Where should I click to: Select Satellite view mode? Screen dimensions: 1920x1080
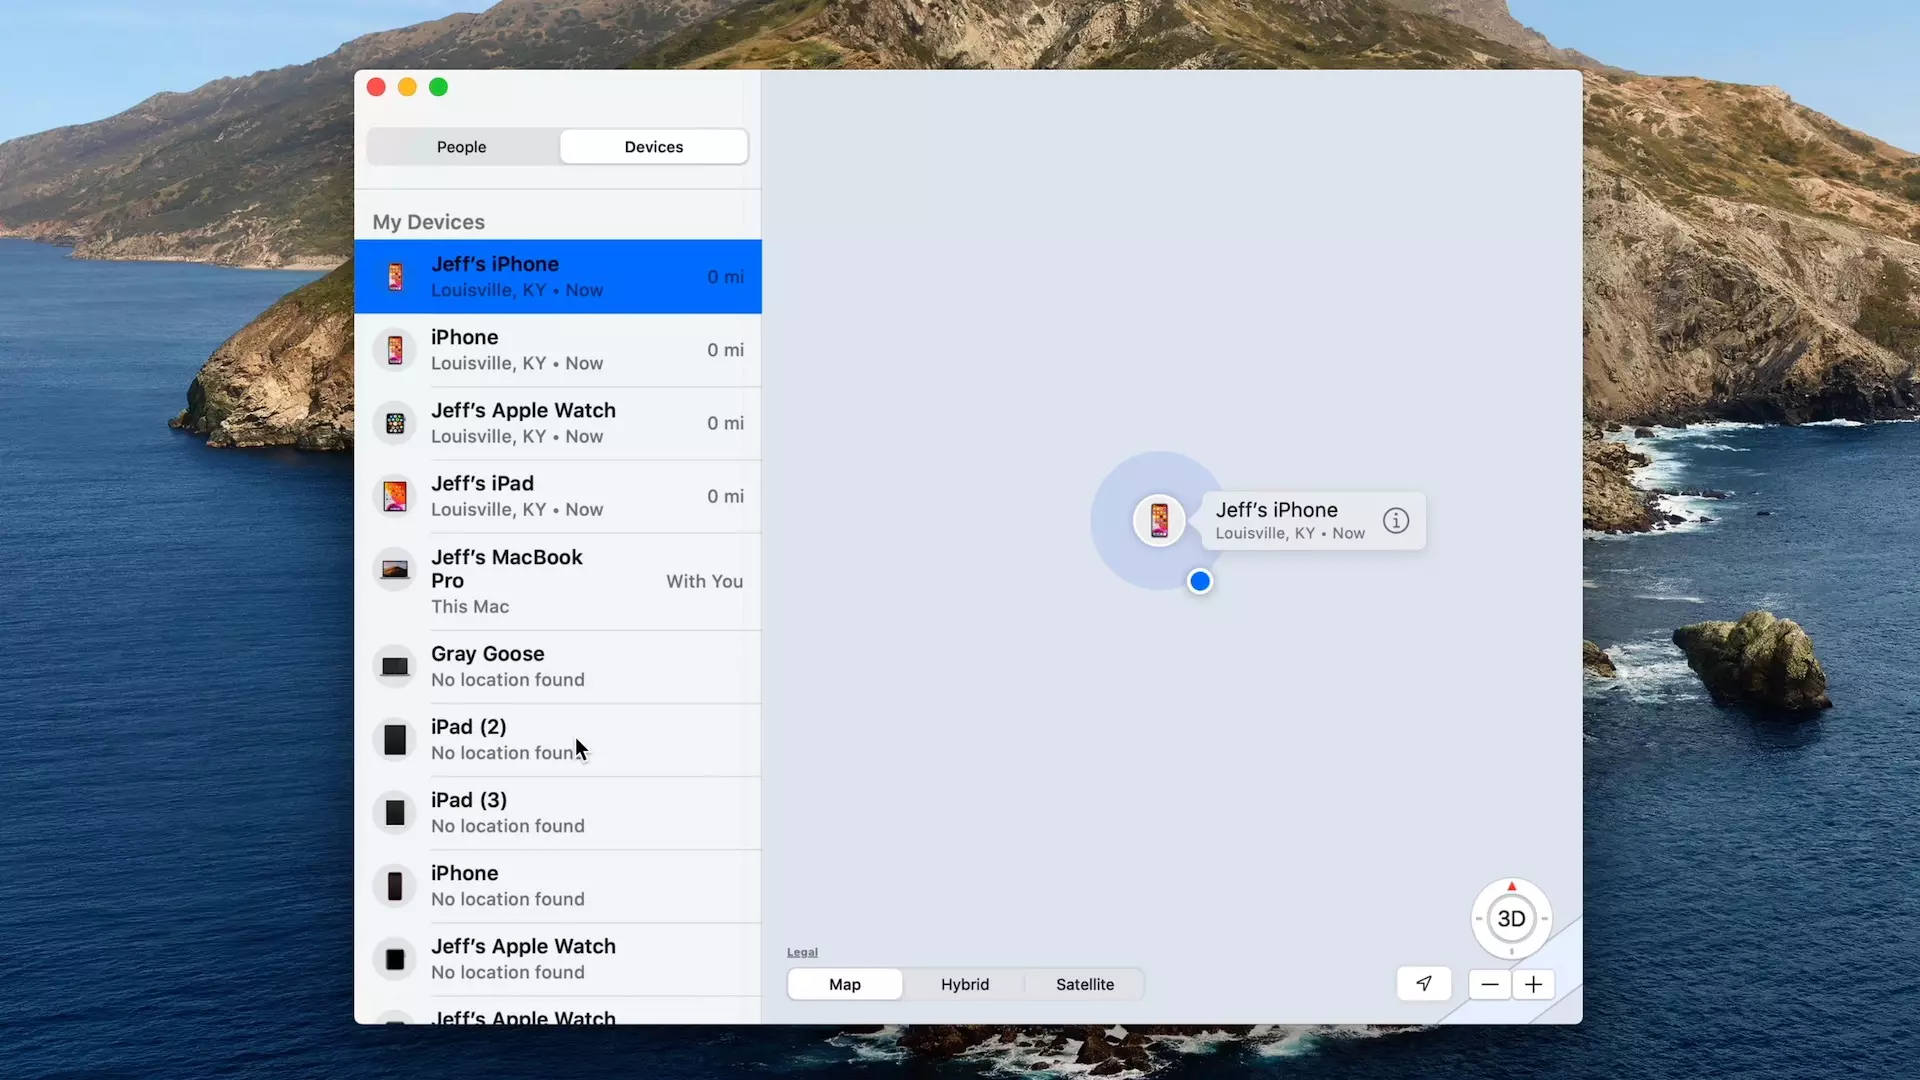pos(1084,984)
